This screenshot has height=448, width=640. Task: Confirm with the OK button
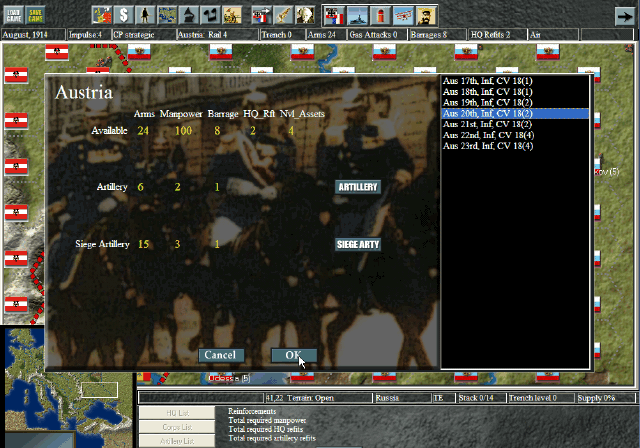(x=293, y=355)
